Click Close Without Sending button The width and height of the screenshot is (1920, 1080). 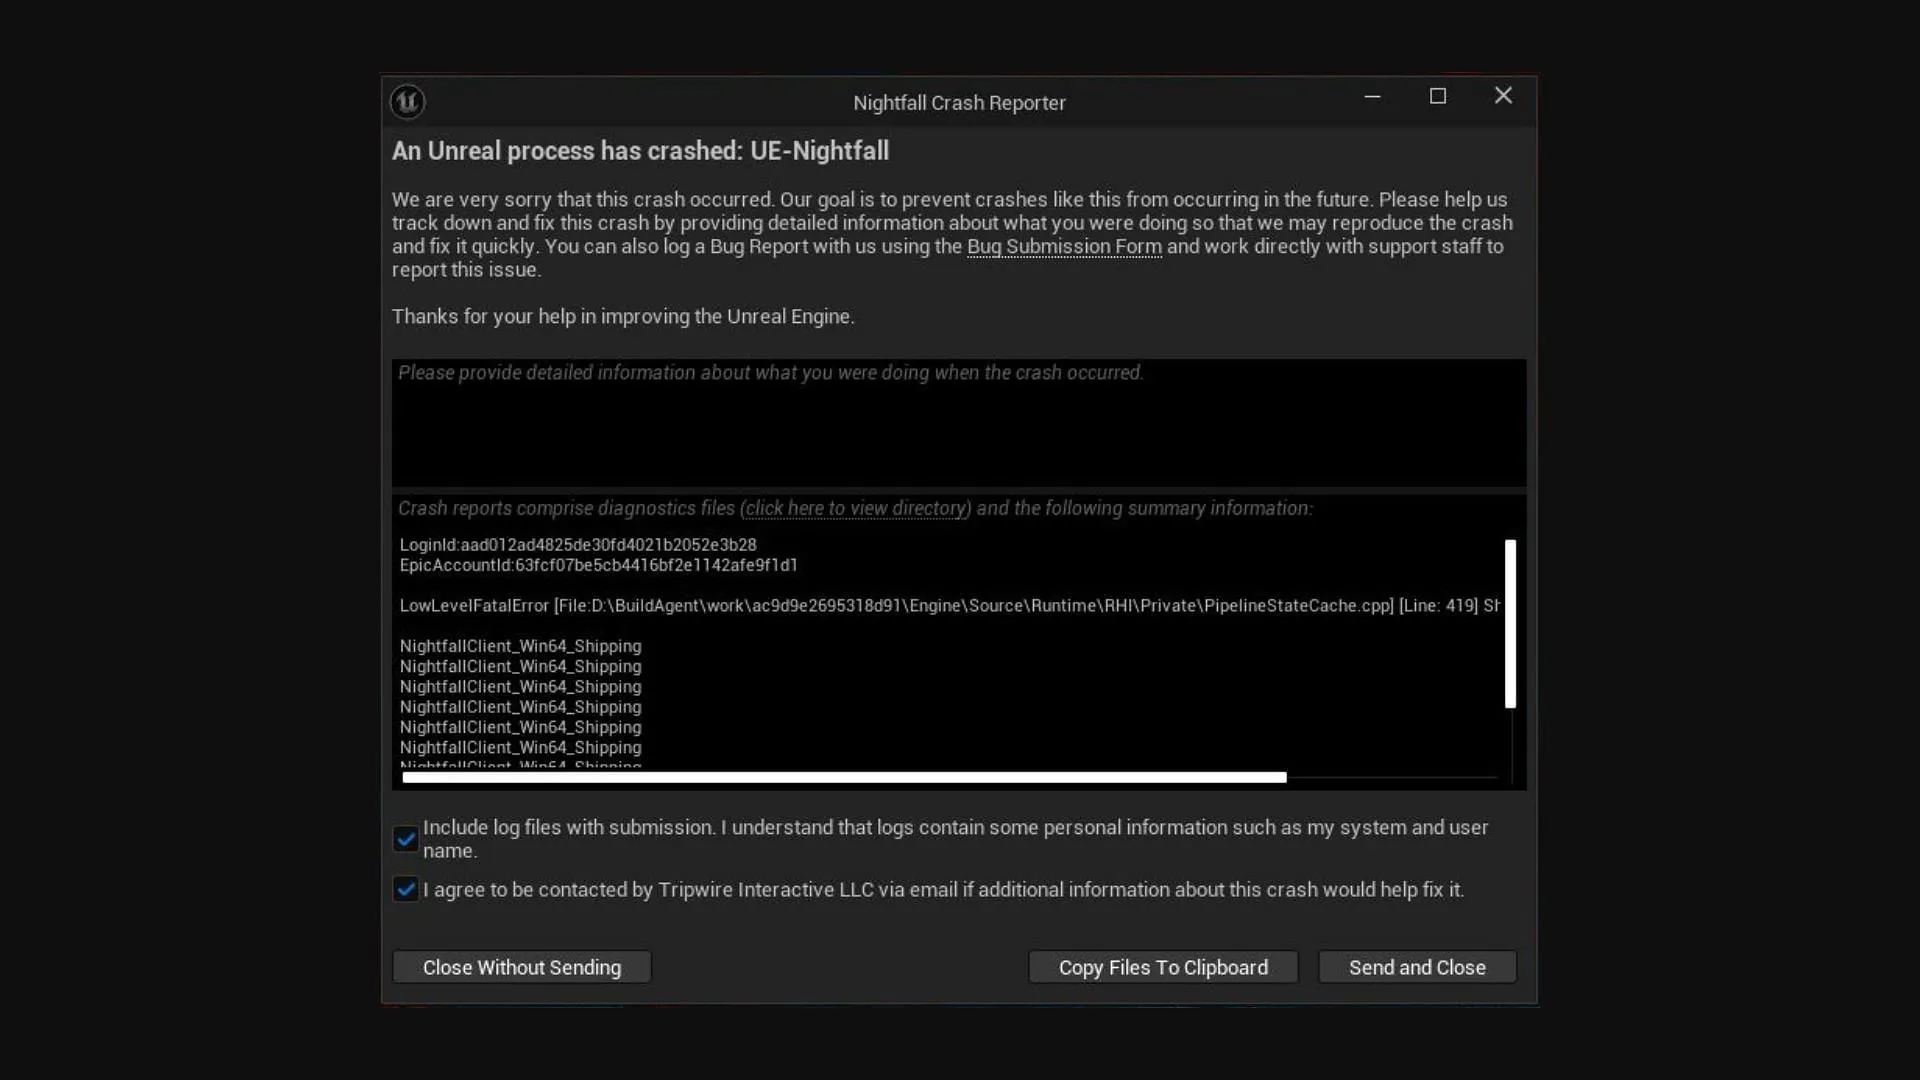point(522,967)
